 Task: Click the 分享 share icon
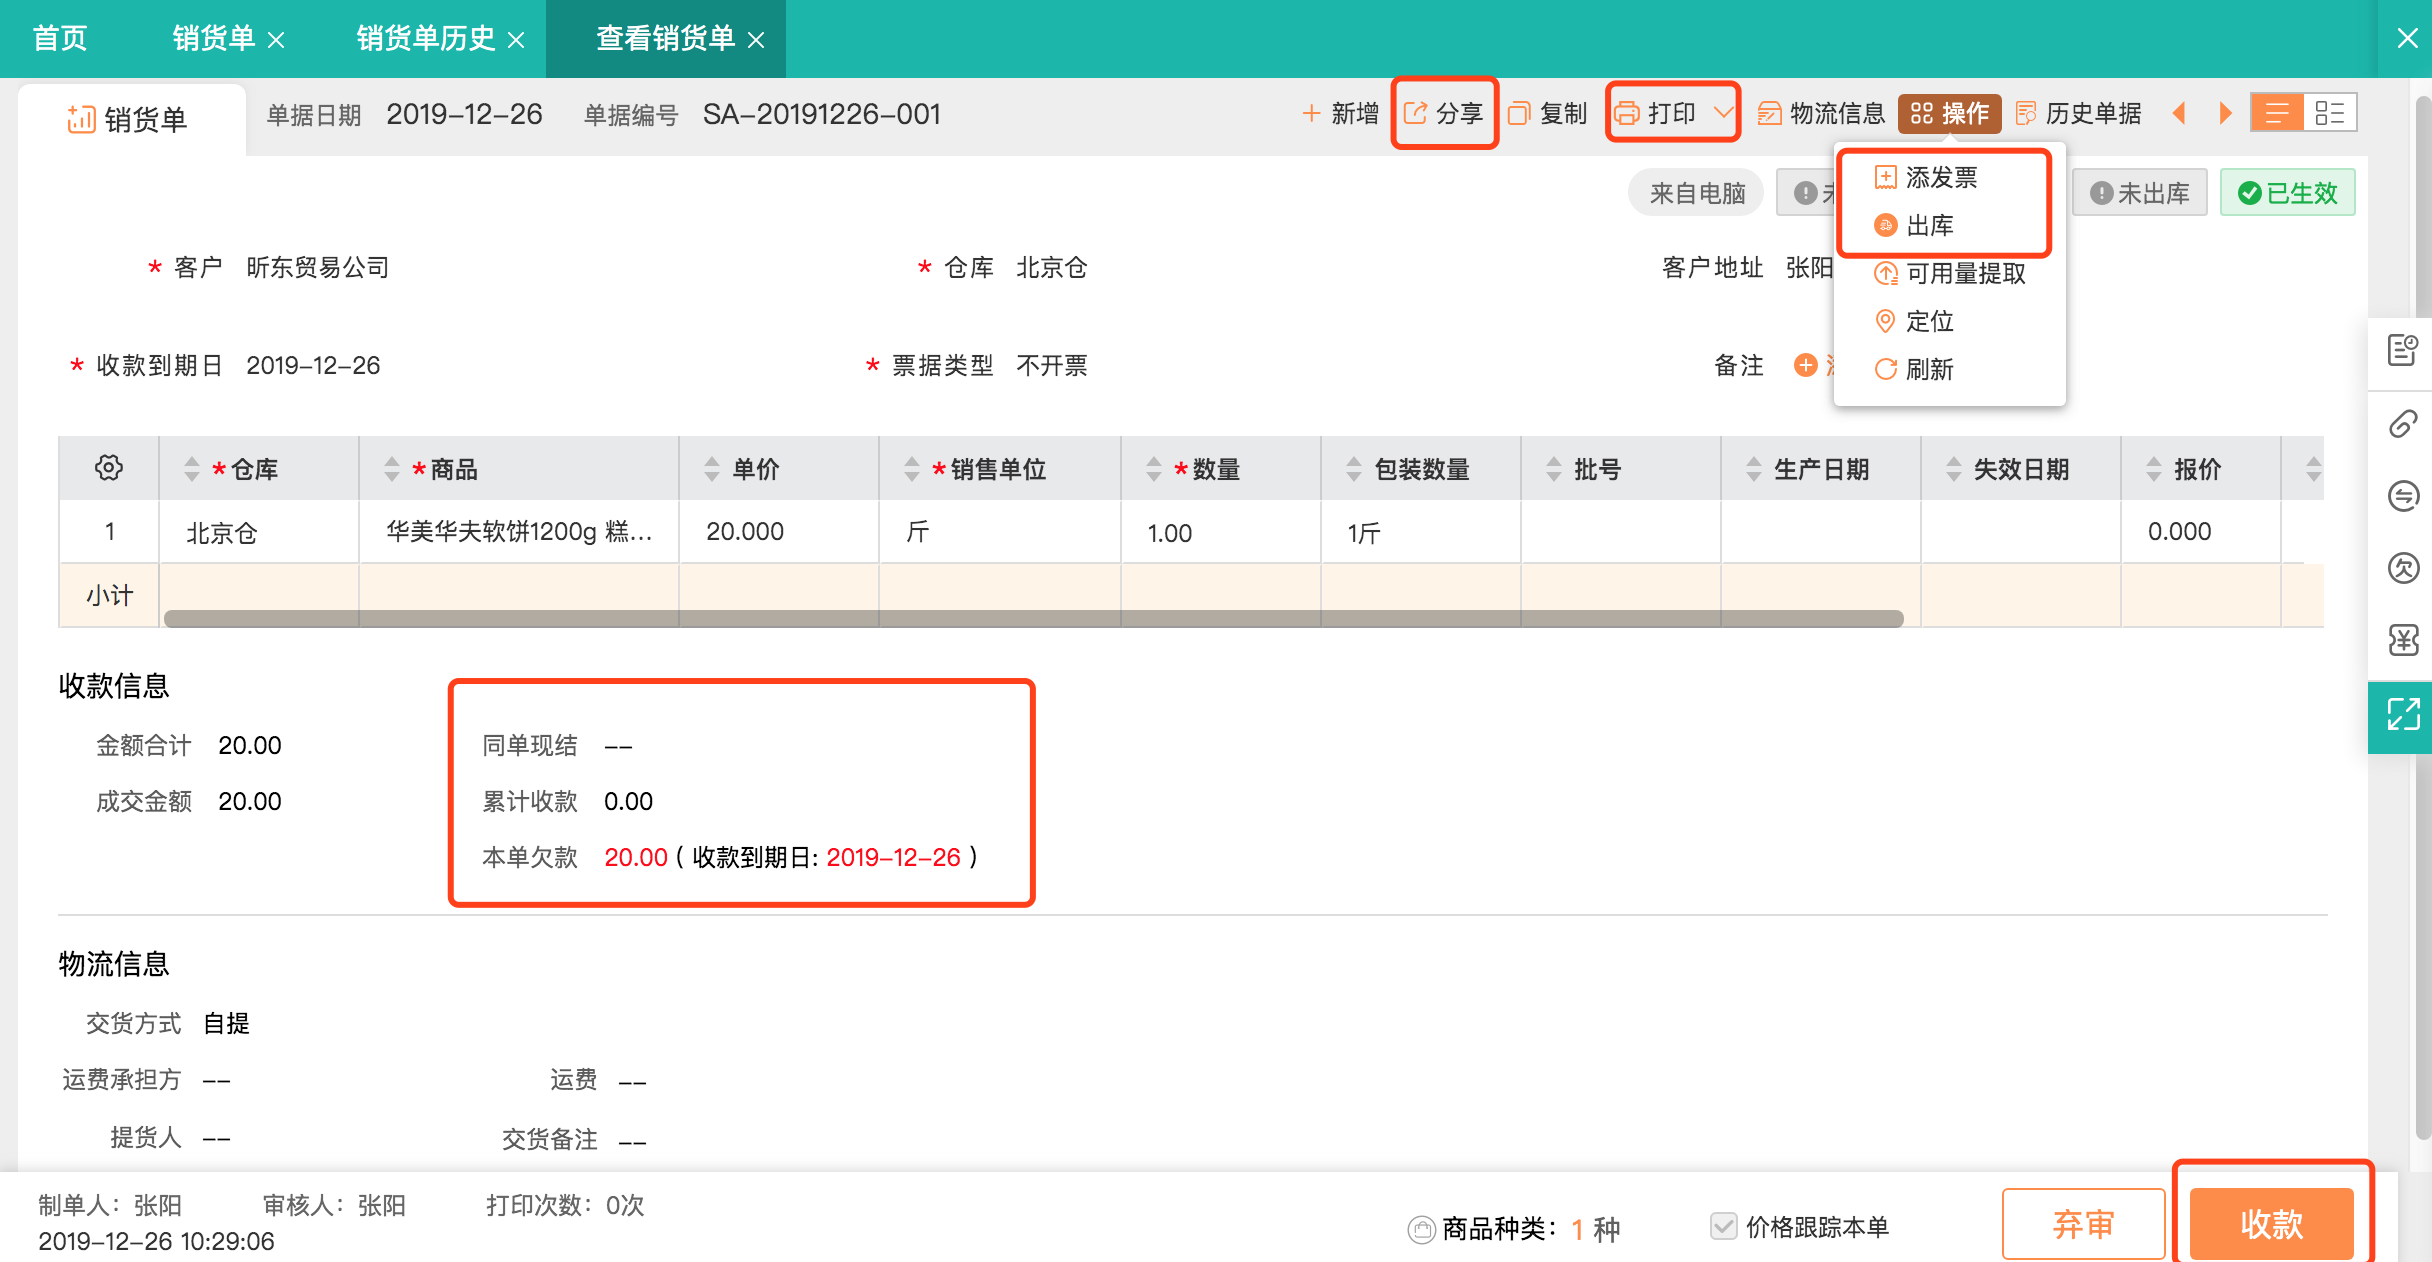pyautogui.click(x=1415, y=113)
